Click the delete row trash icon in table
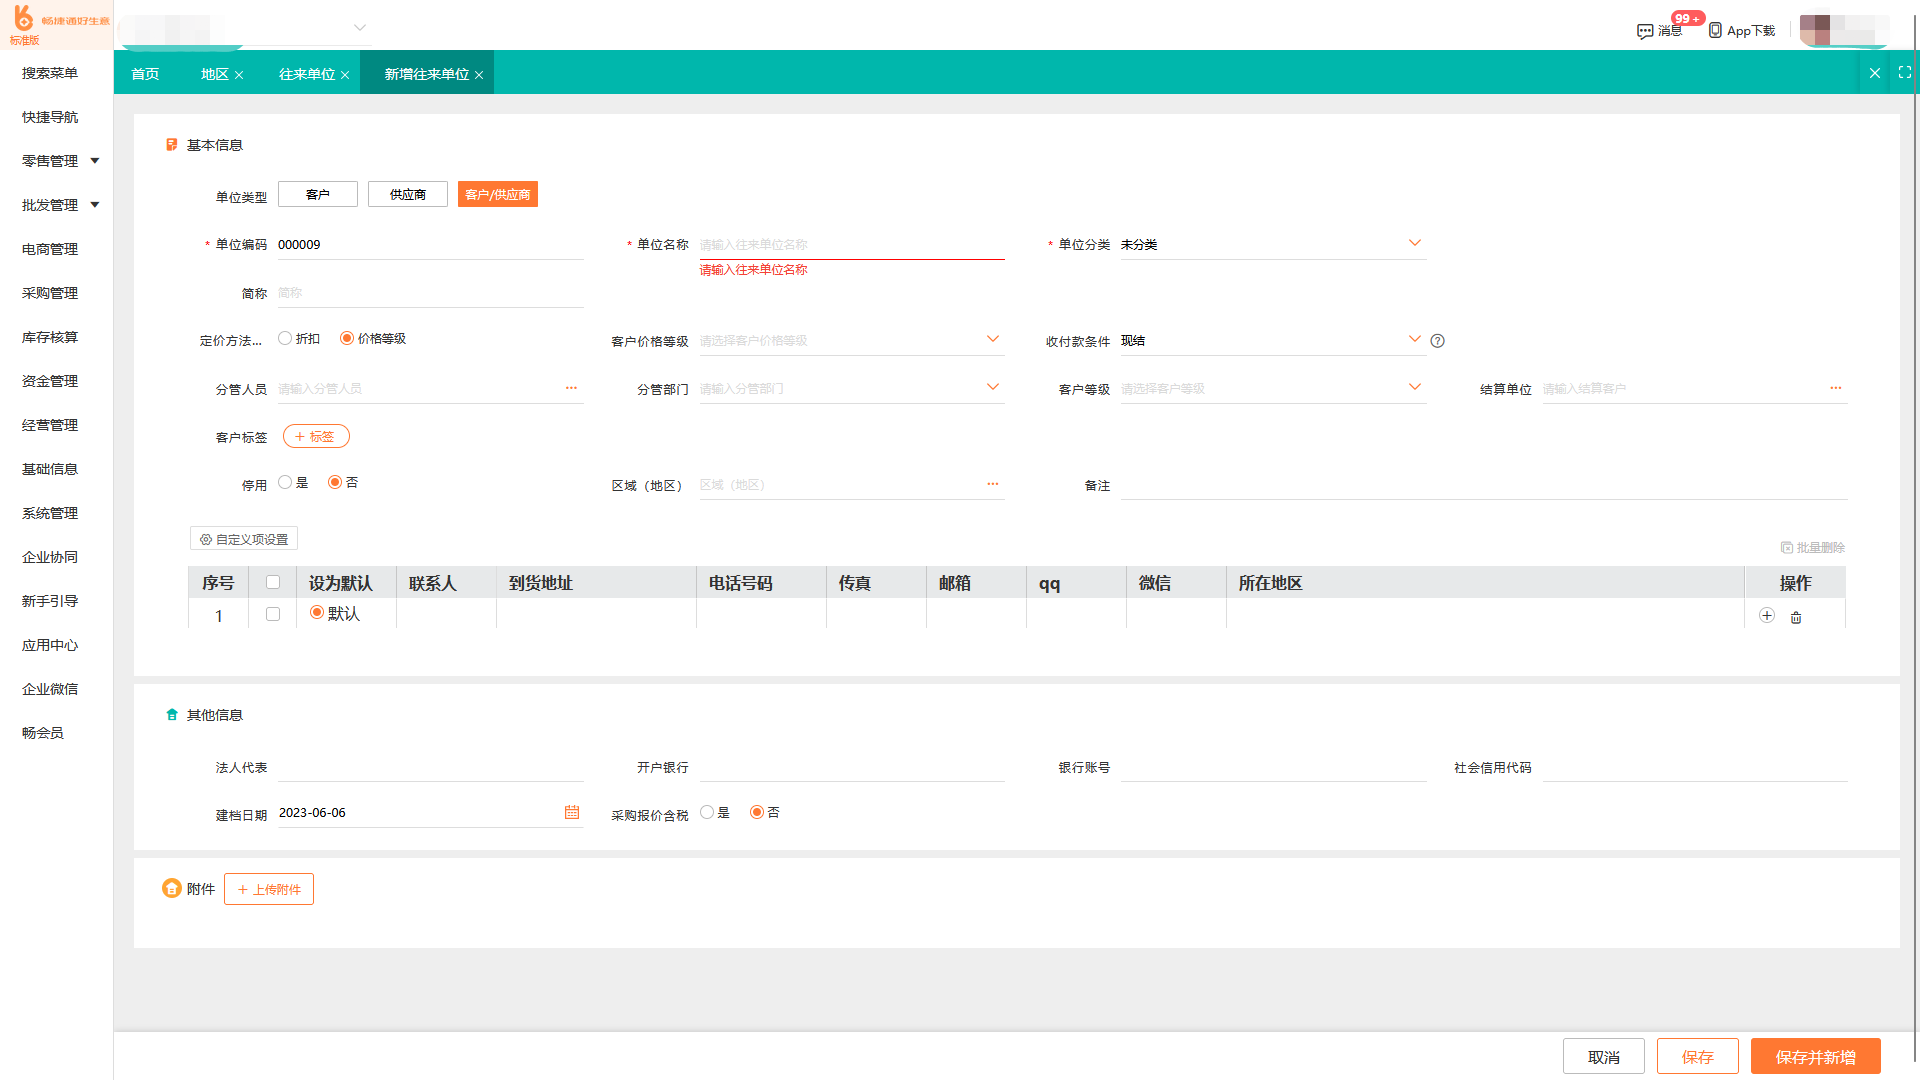This screenshot has height=1080, width=1920. 1796,616
